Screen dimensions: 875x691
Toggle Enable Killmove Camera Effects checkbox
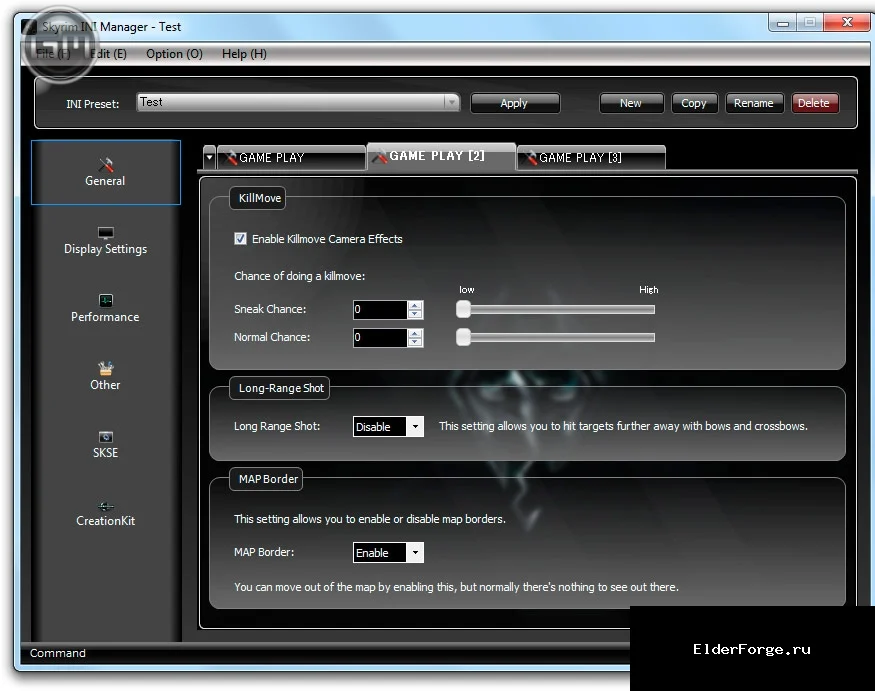coord(240,239)
